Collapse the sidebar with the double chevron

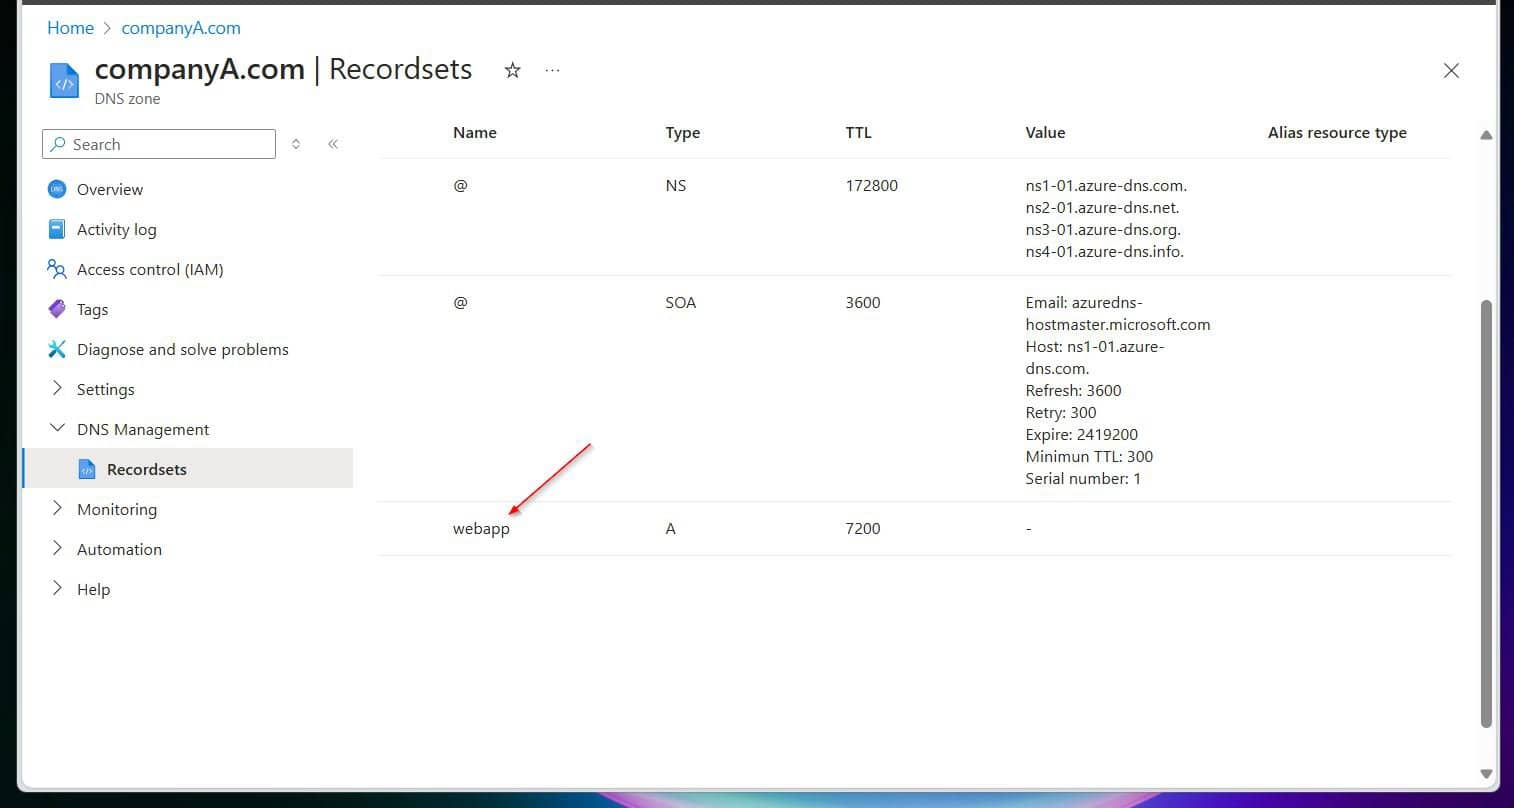333,143
